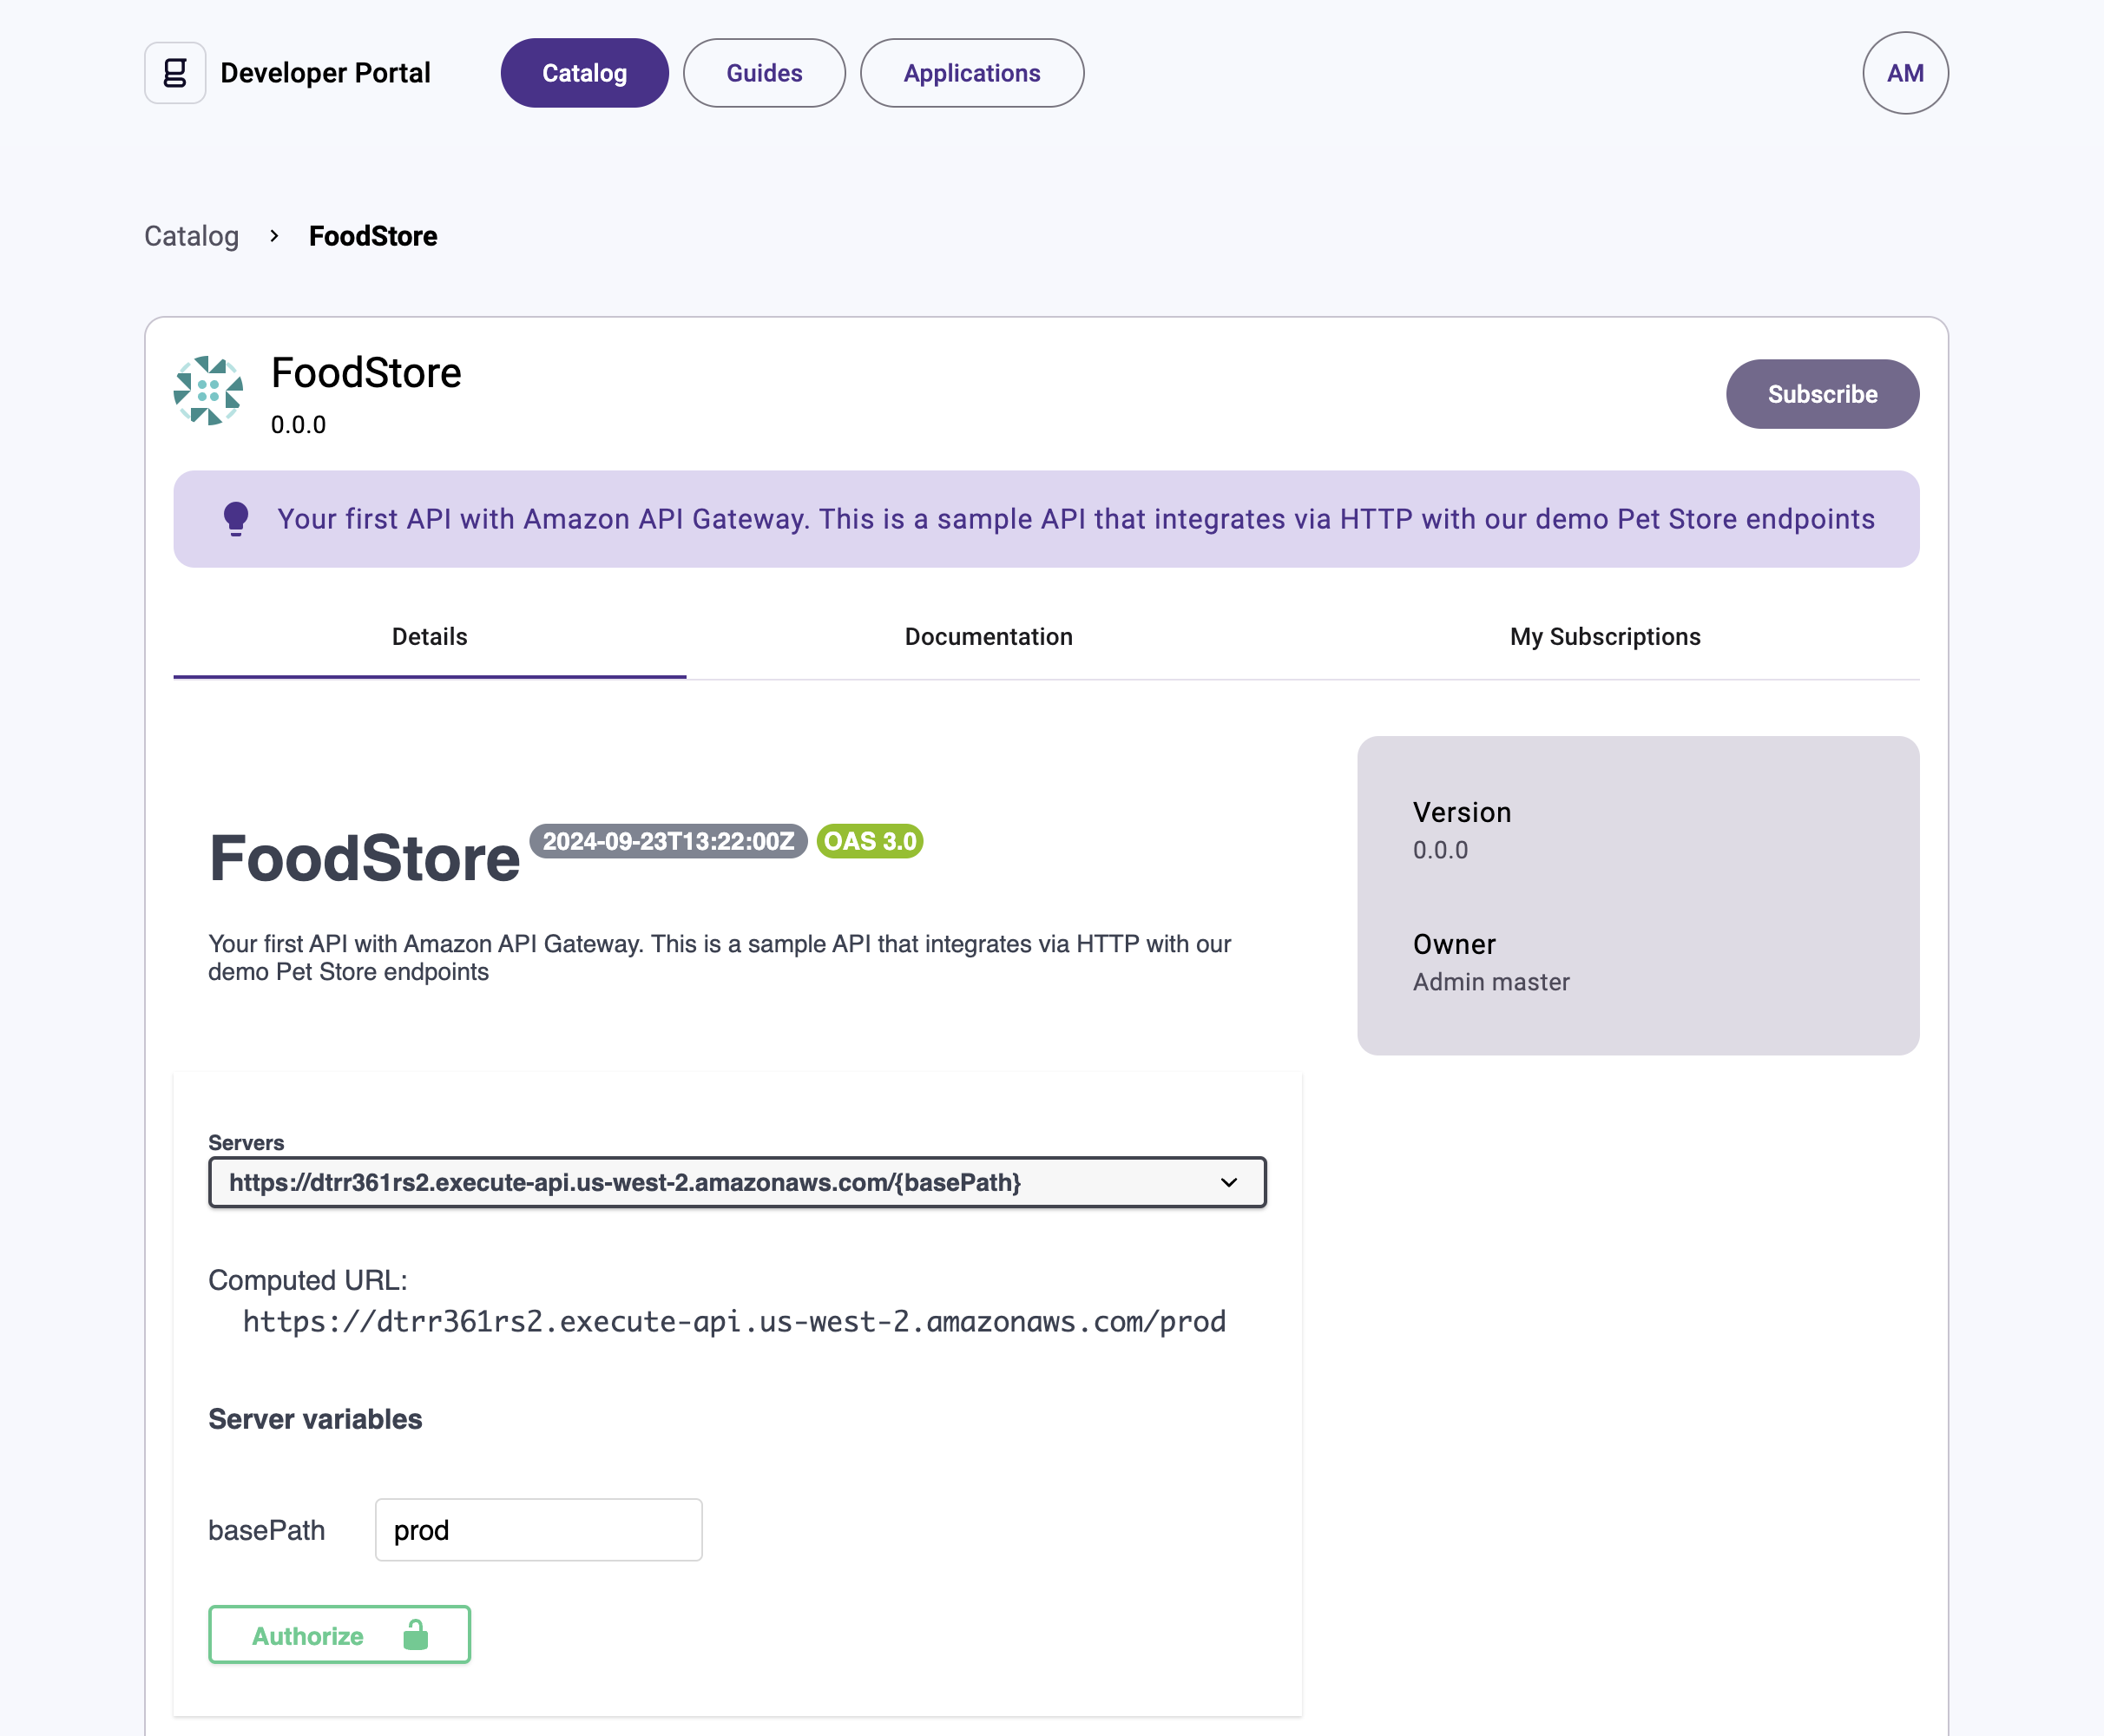
Task: Click the OAS 3.0 badge
Action: (869, 841)
